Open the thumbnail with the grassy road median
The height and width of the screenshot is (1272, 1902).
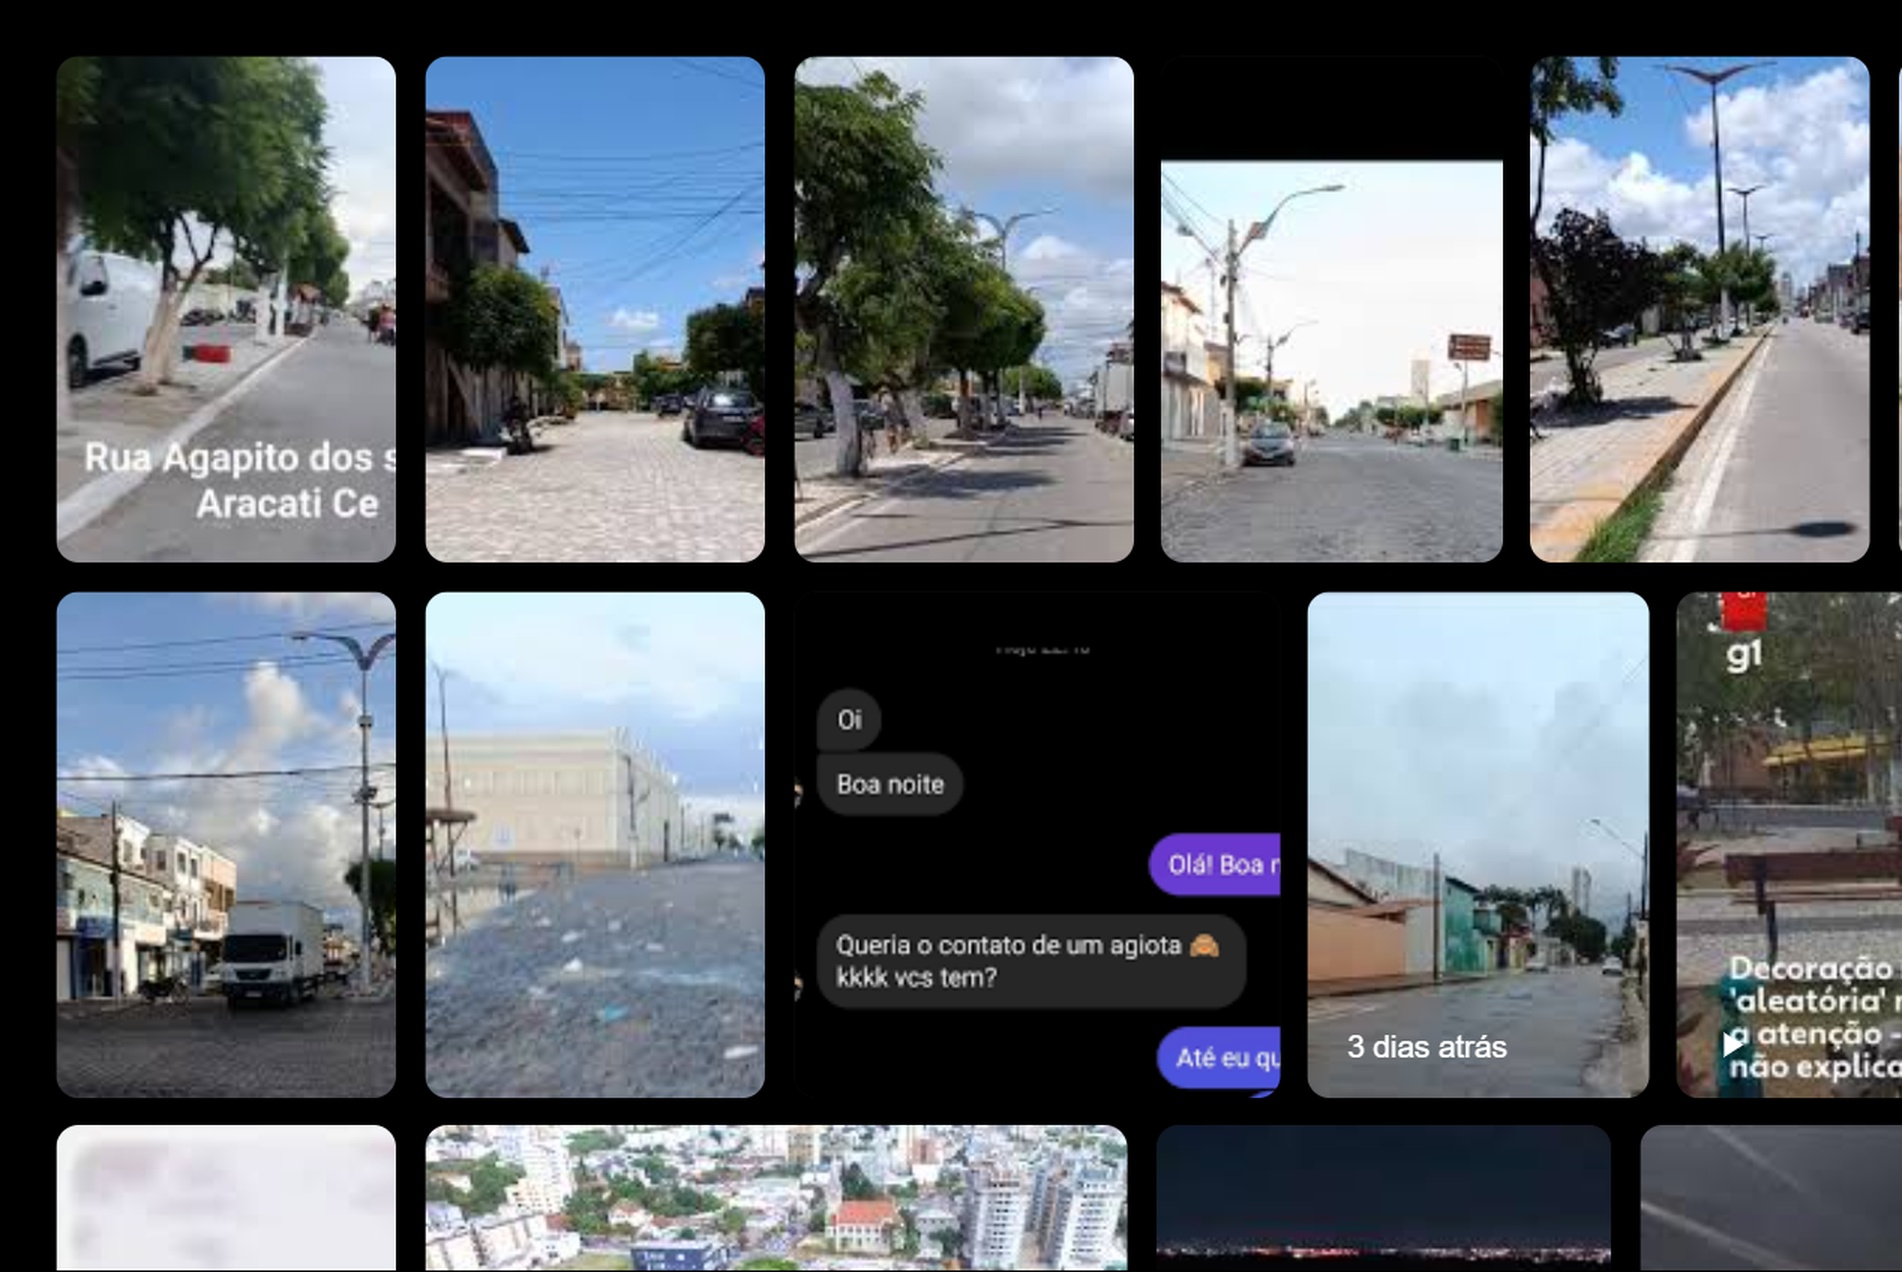tap(1699, 309)
